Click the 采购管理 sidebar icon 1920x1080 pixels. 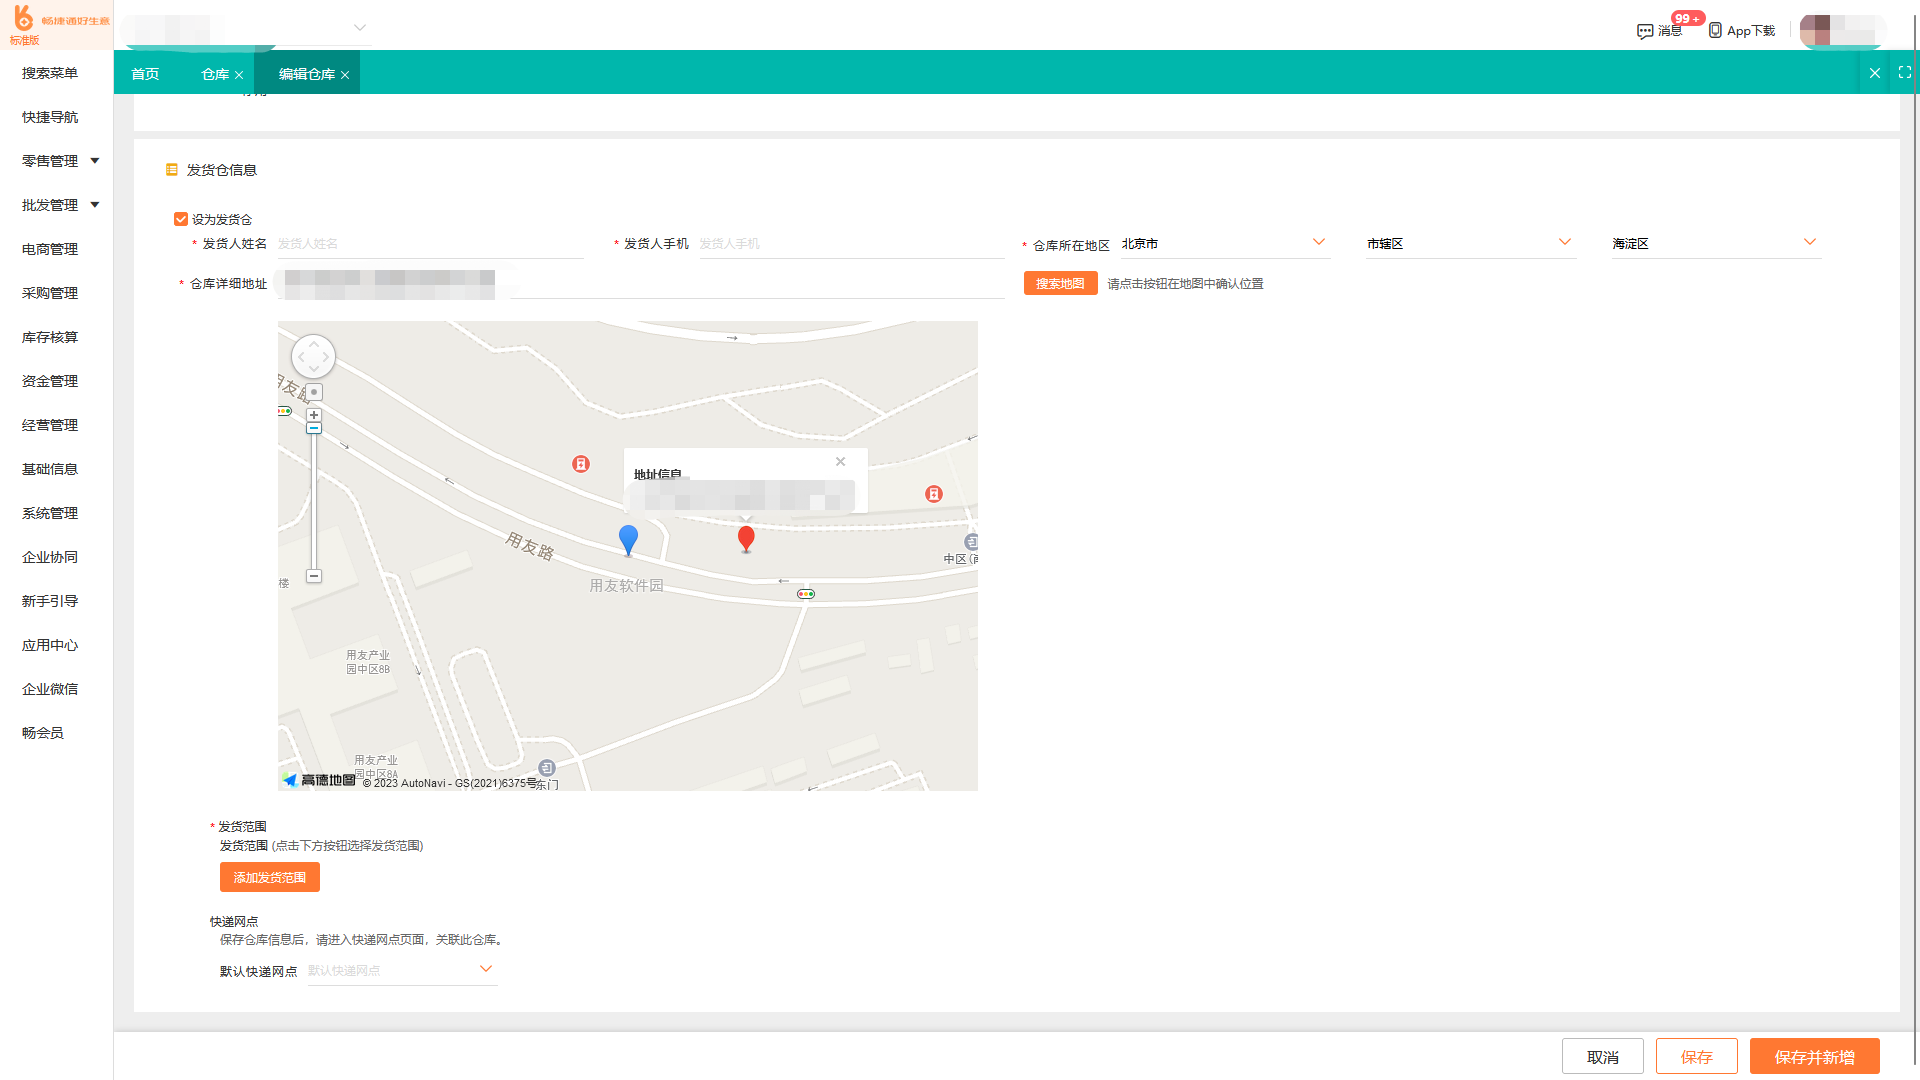[x=50, y=293]
